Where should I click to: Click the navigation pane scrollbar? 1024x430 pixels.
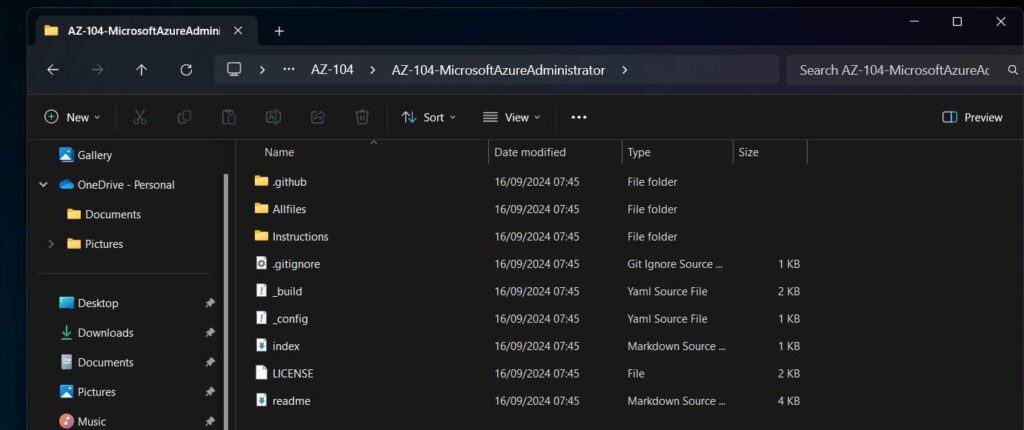tap(227, 301)
